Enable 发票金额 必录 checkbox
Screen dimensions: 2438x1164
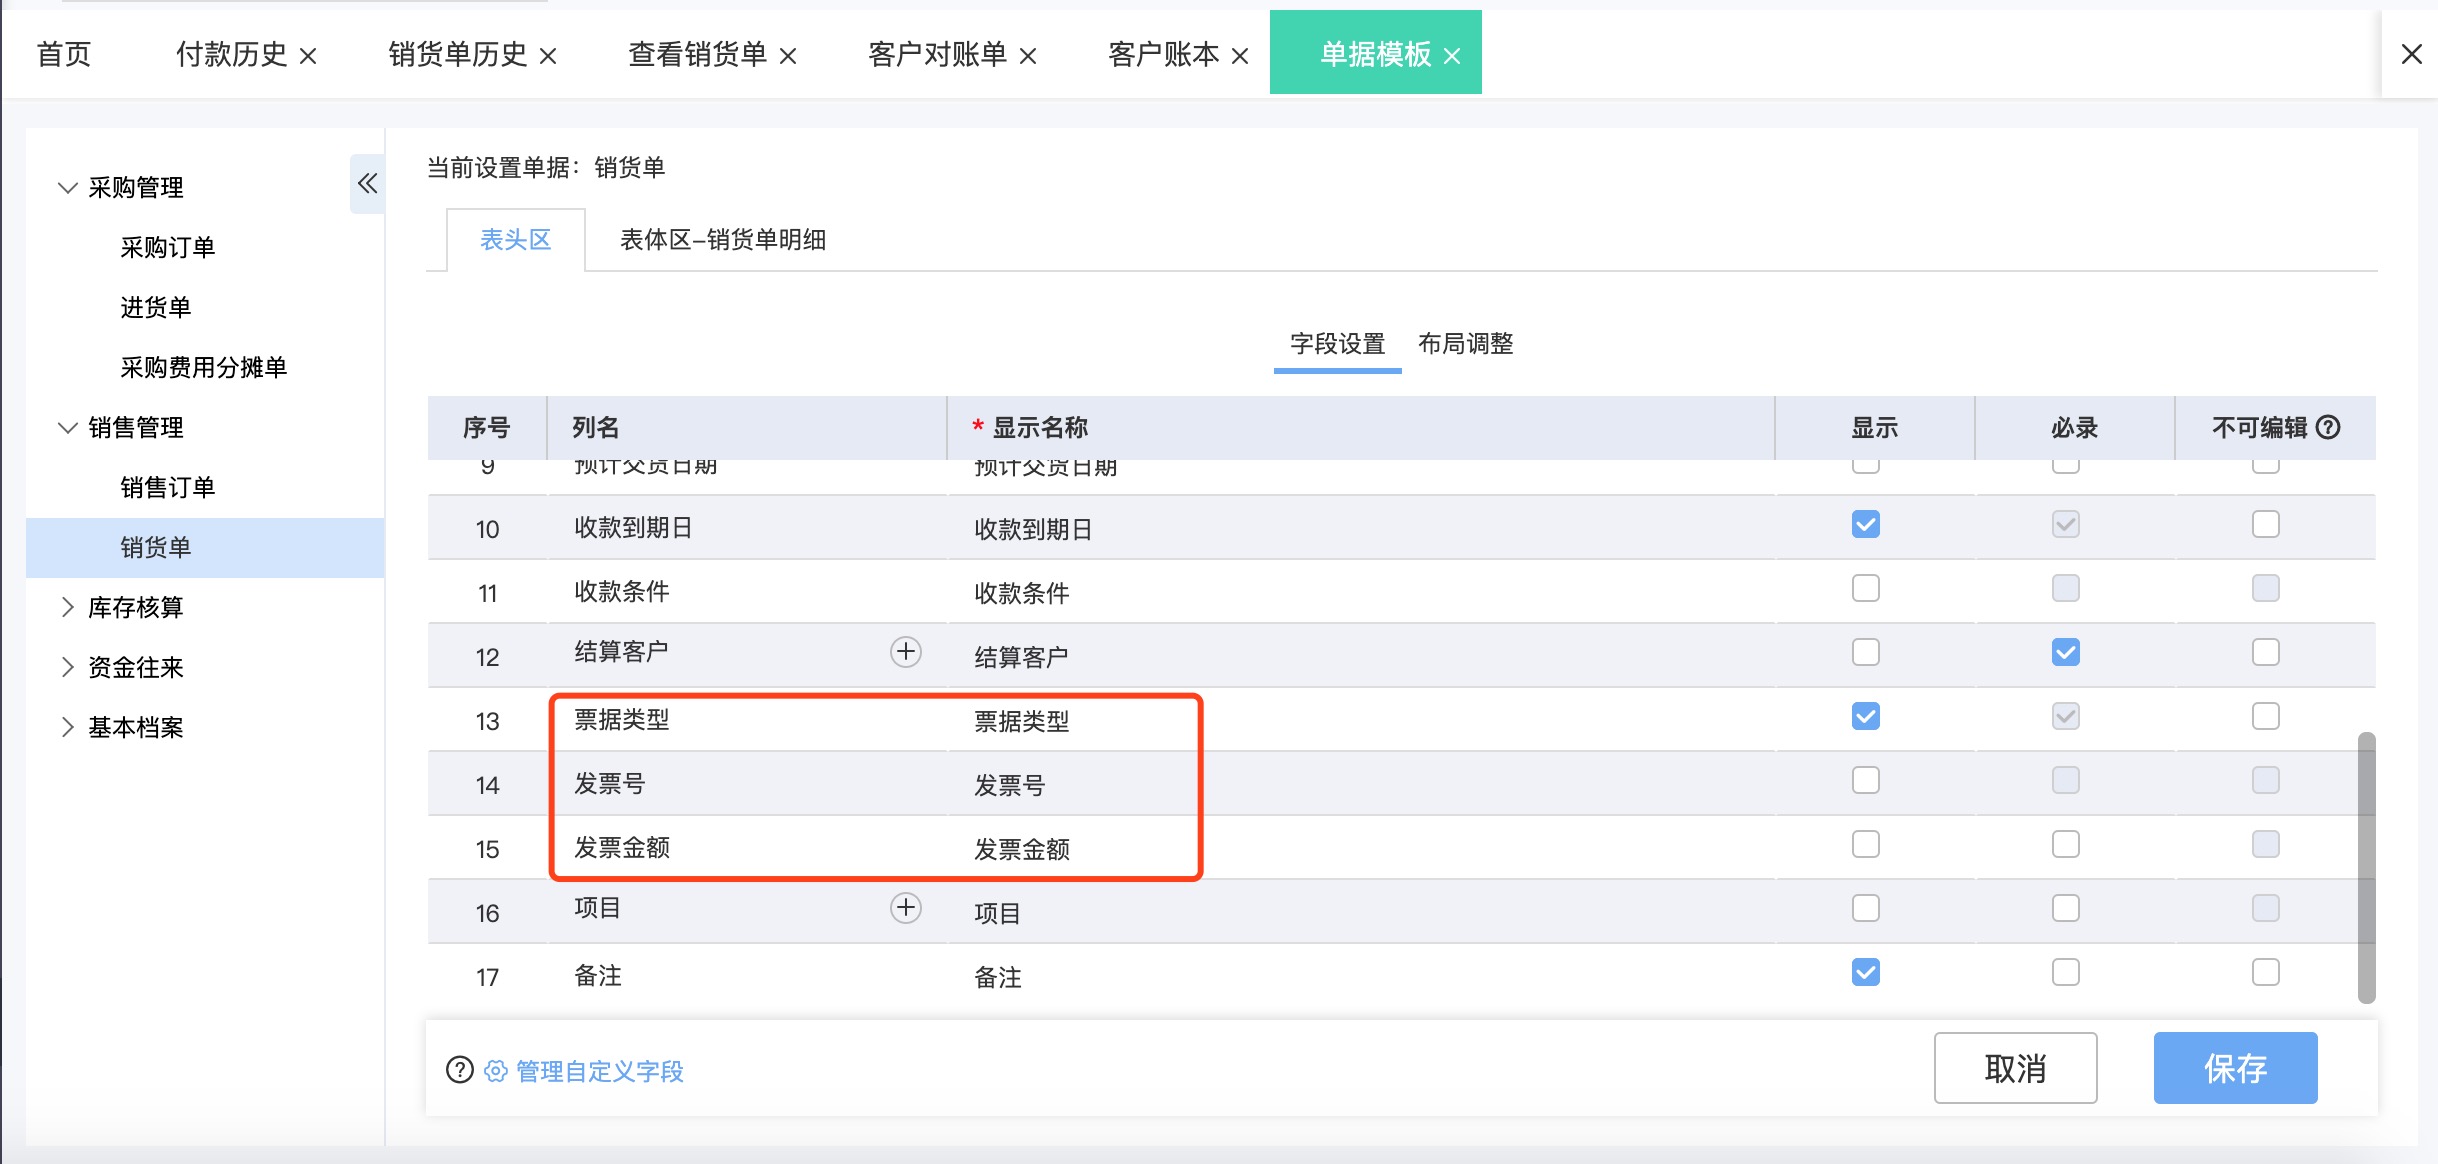pyautogui.click(x=2066, y=847)
